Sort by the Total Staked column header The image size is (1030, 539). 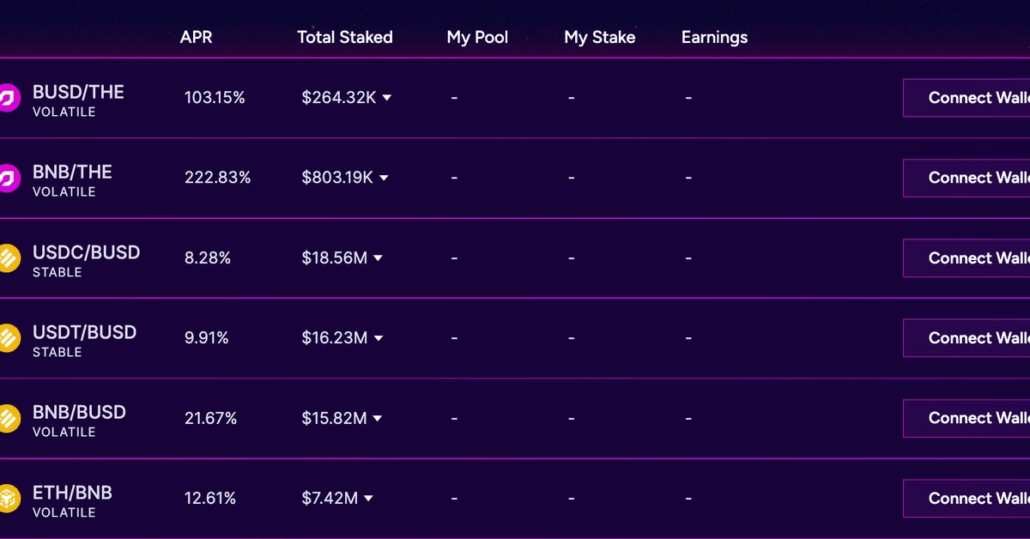[345, 37]
